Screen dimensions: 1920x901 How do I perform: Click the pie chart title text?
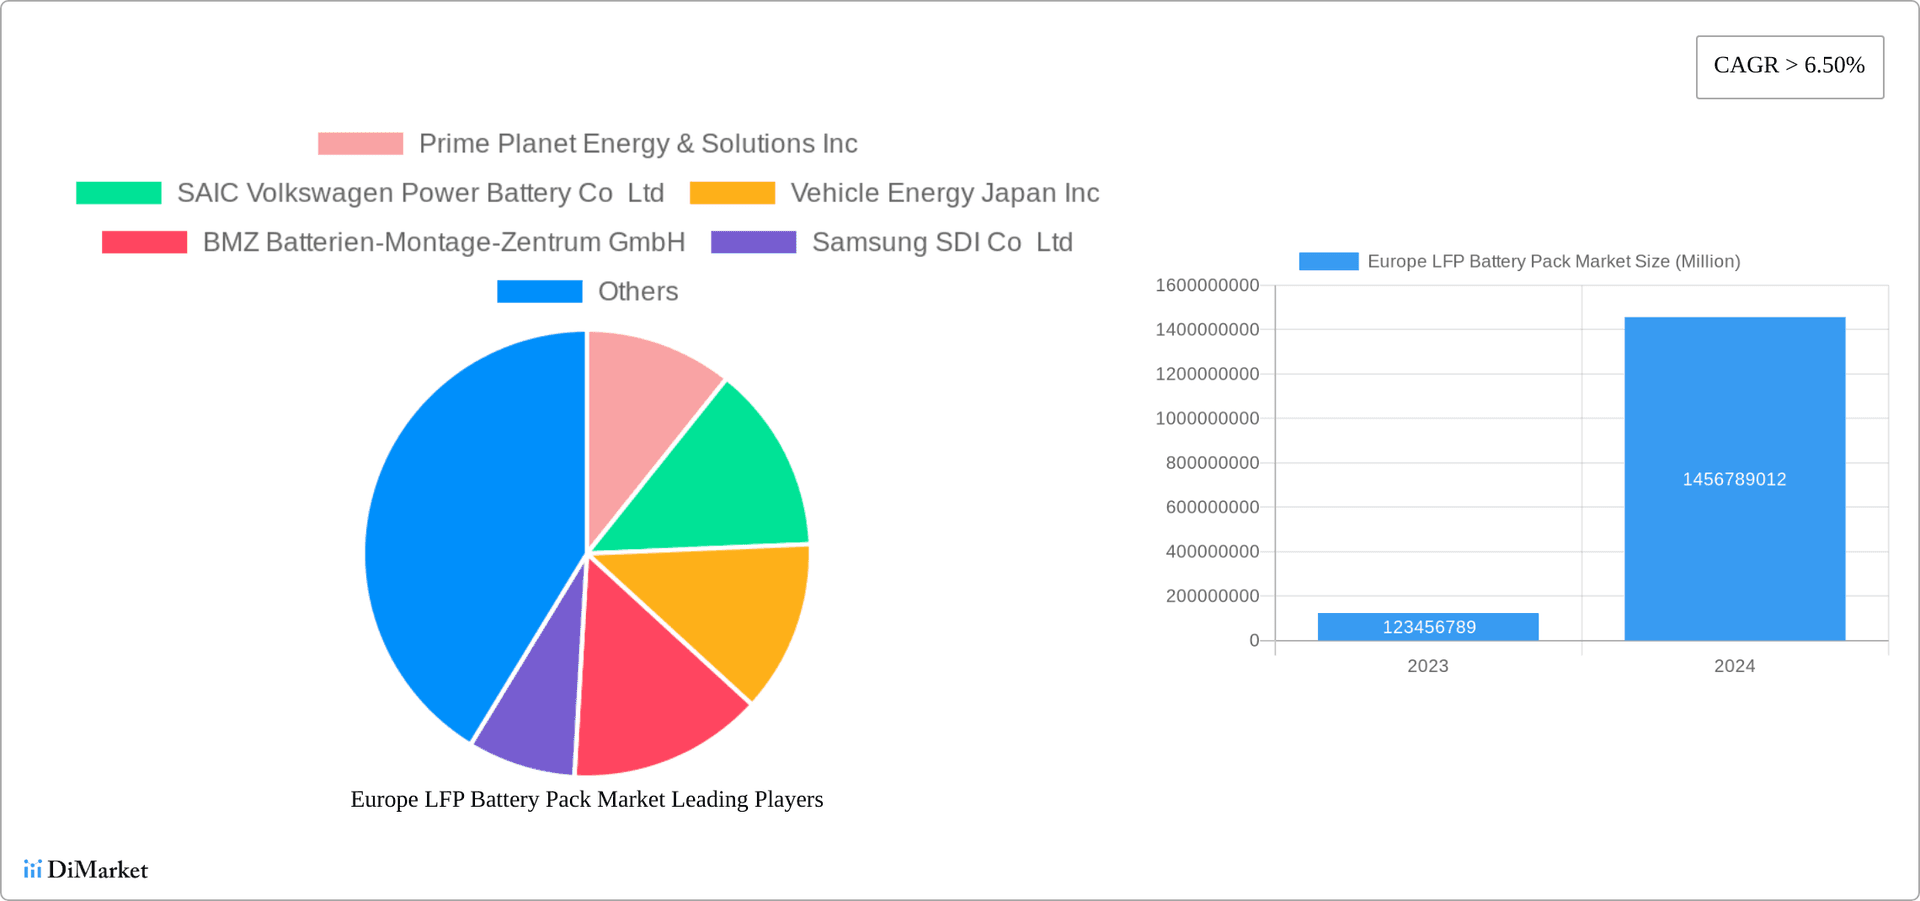pyautogui.click(x=586, y=799)
